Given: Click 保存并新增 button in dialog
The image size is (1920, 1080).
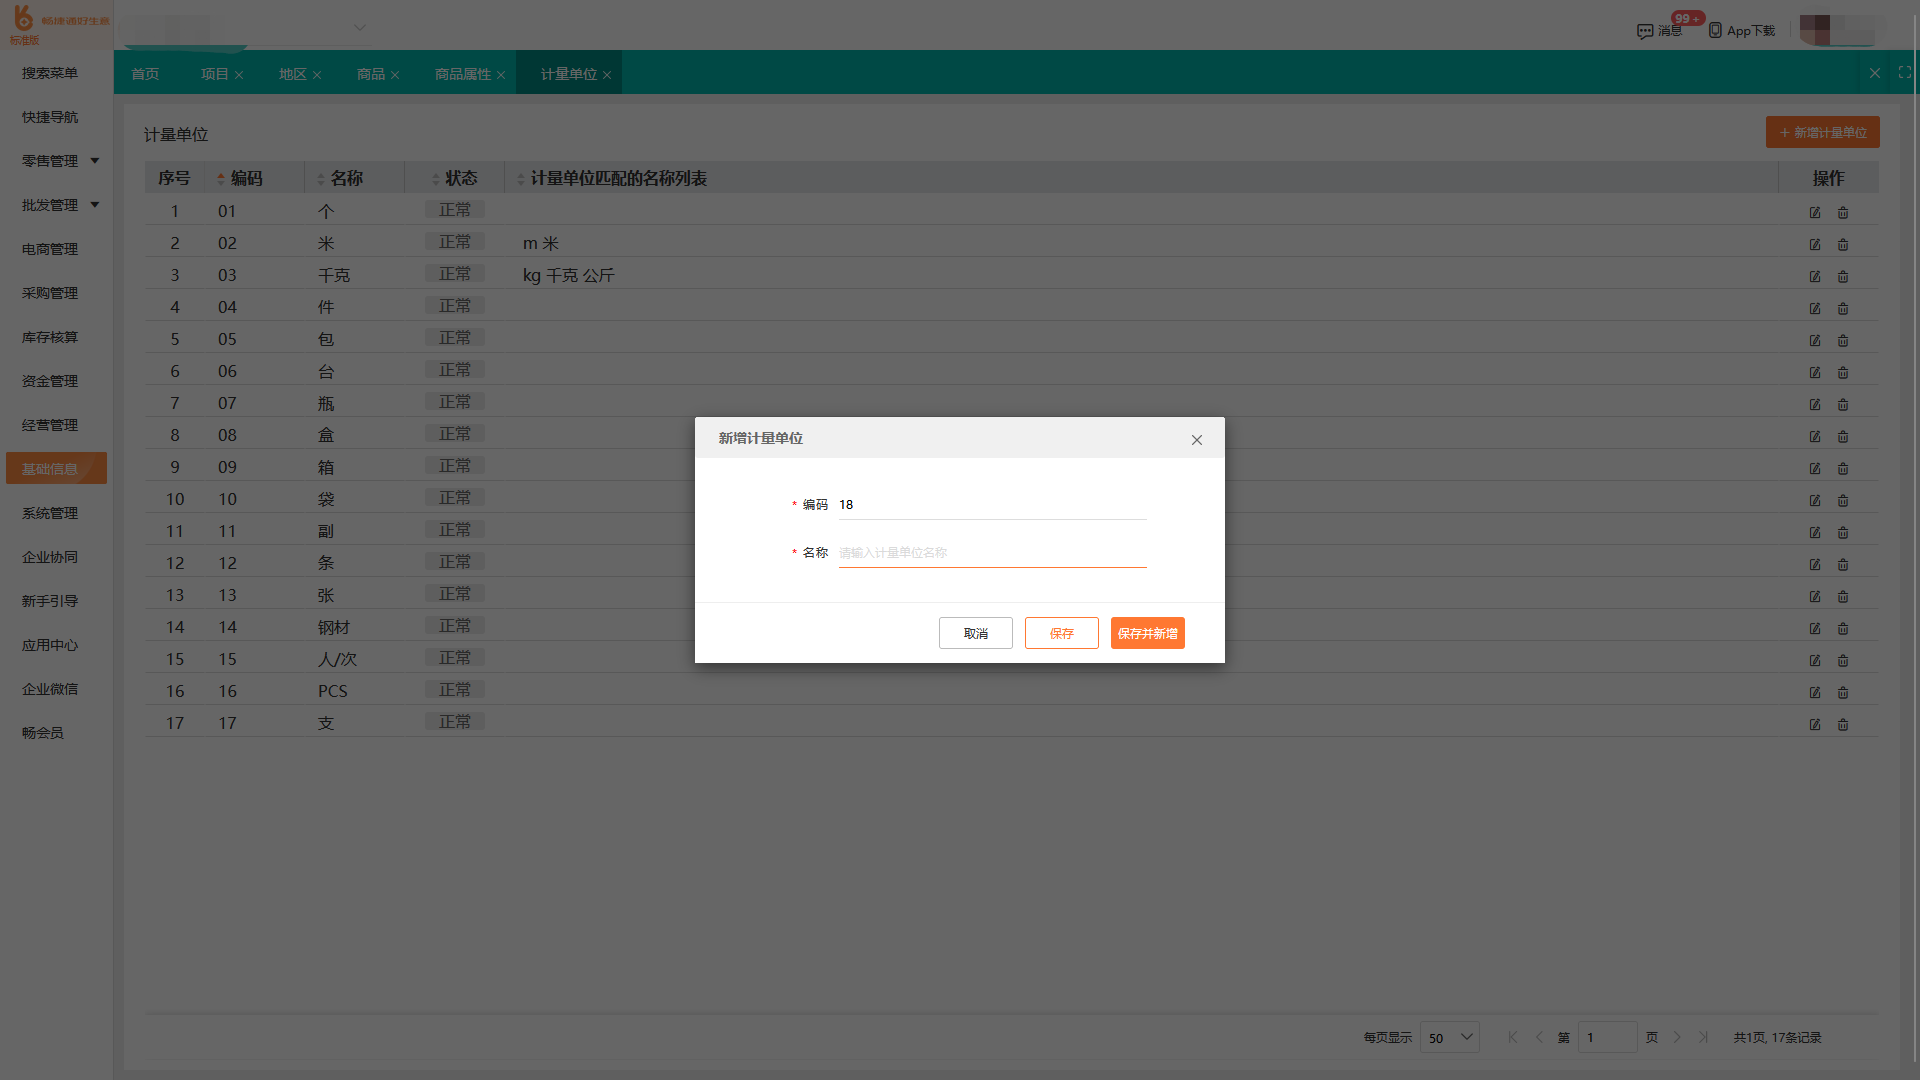Looking at the screenshot, I should pos(1147,633).
